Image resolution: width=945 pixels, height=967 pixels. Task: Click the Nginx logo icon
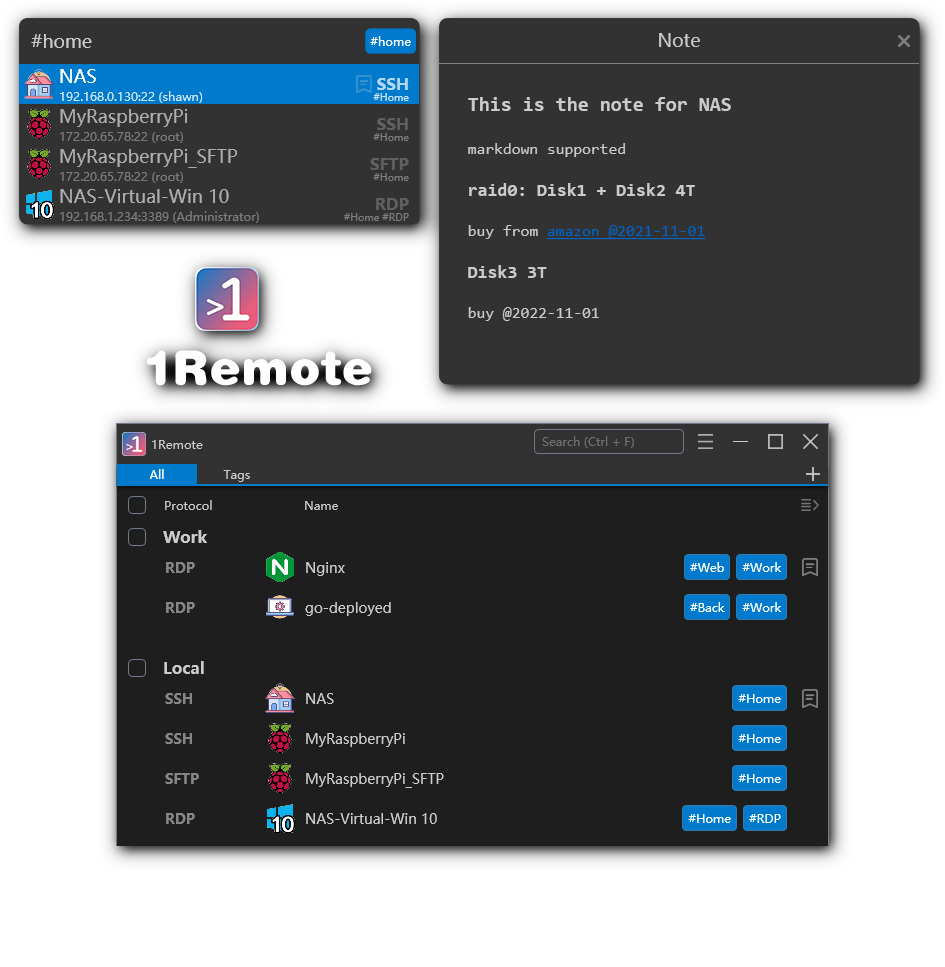click(279, 567)
